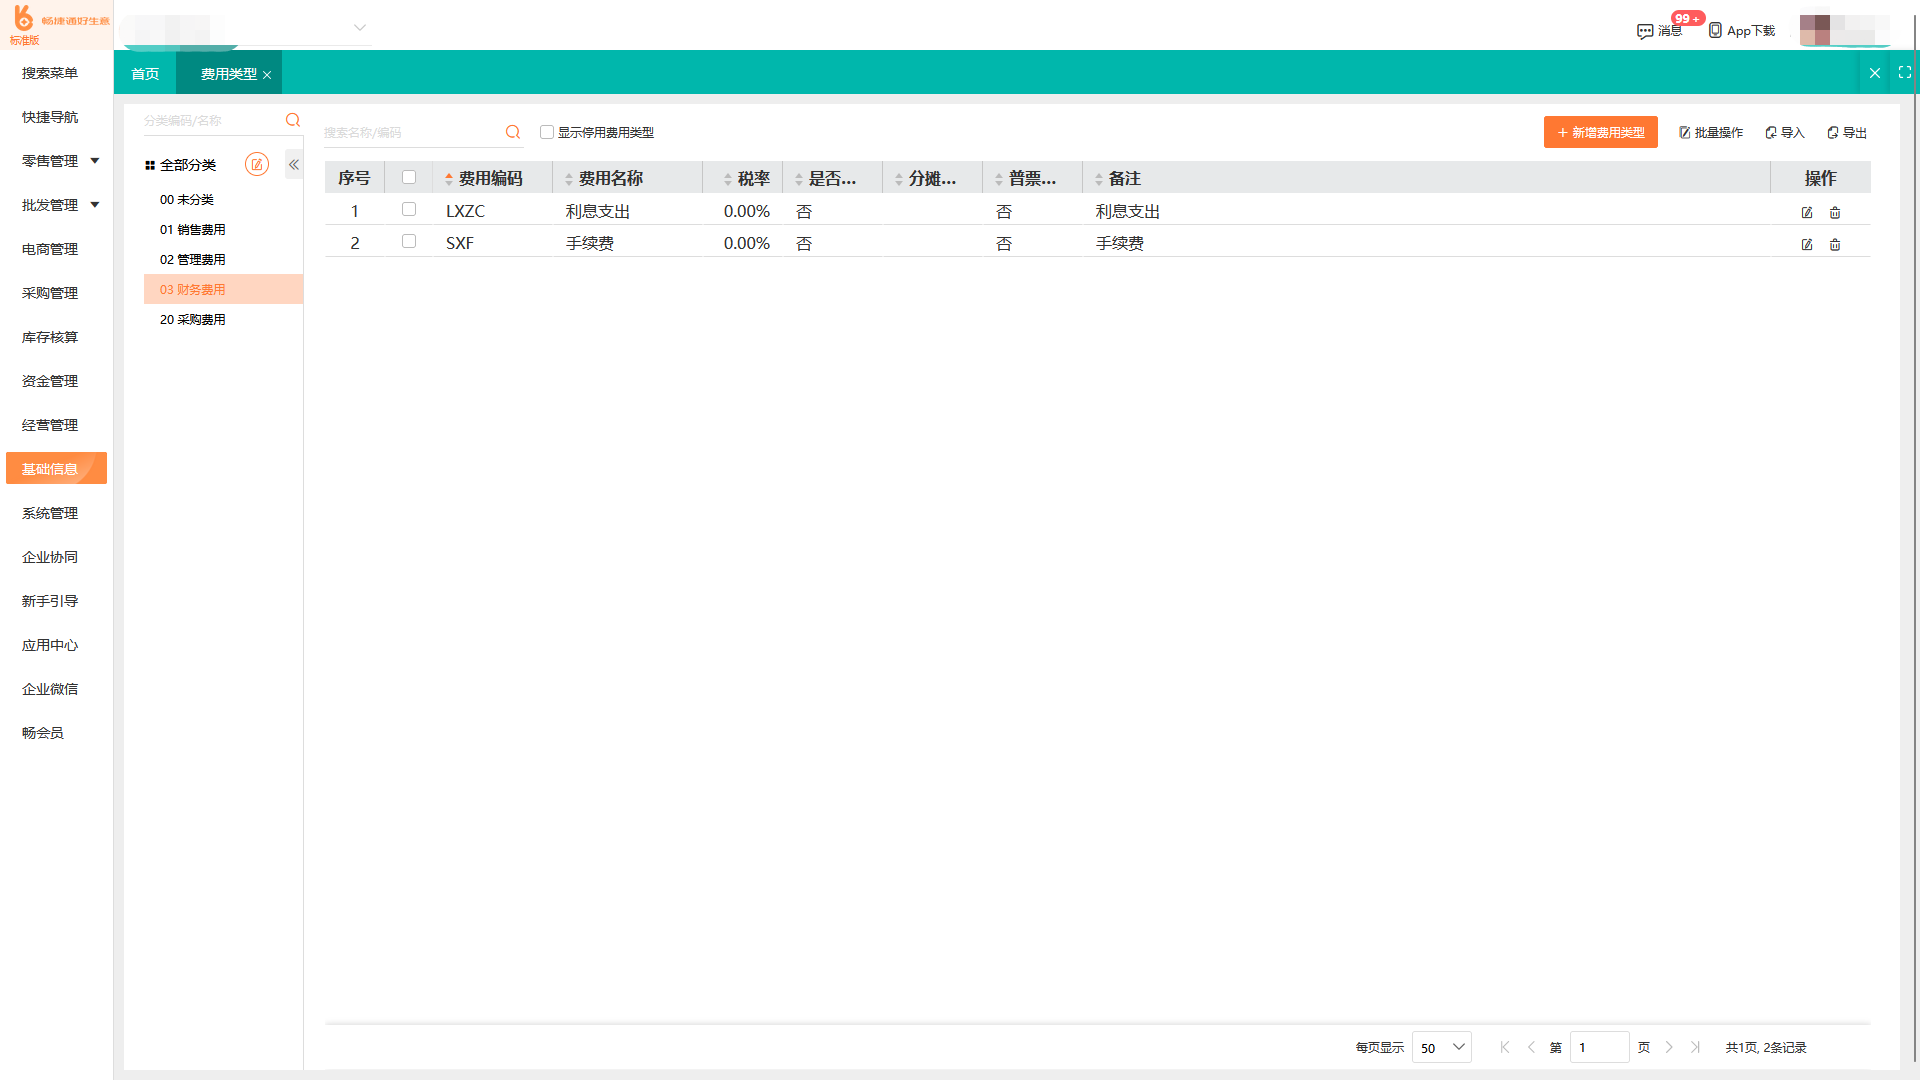Toggle show disabled expense types checkbox
The image size is (1920, 1080).
click(x=546, y=132)
